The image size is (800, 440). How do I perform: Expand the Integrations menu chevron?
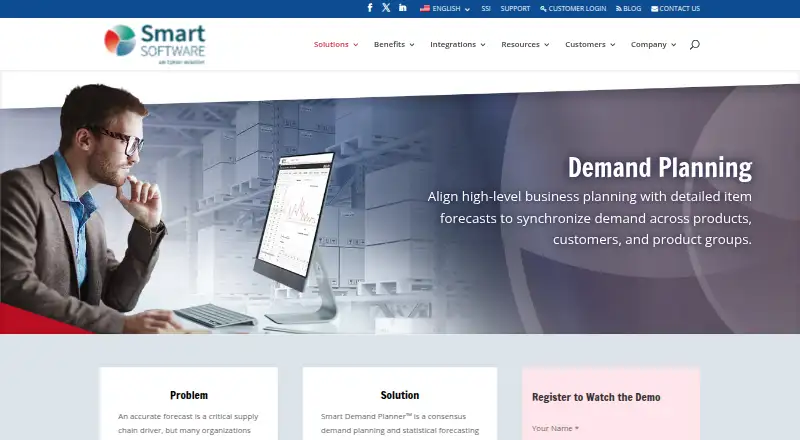point(483,45)
